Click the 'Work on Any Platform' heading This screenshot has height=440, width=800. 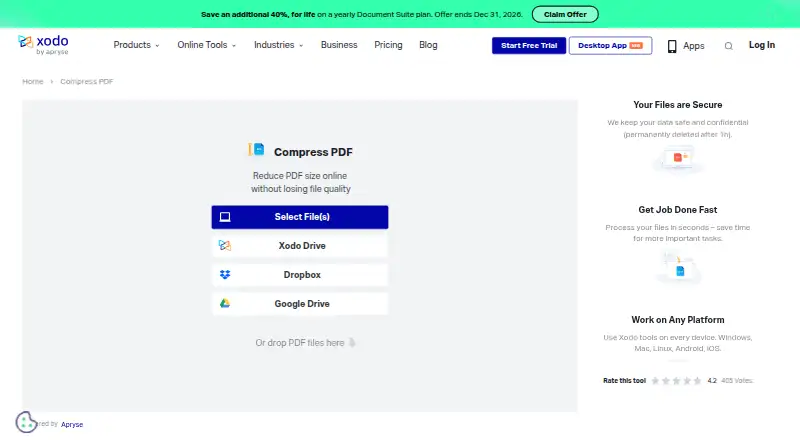[678, 320]
